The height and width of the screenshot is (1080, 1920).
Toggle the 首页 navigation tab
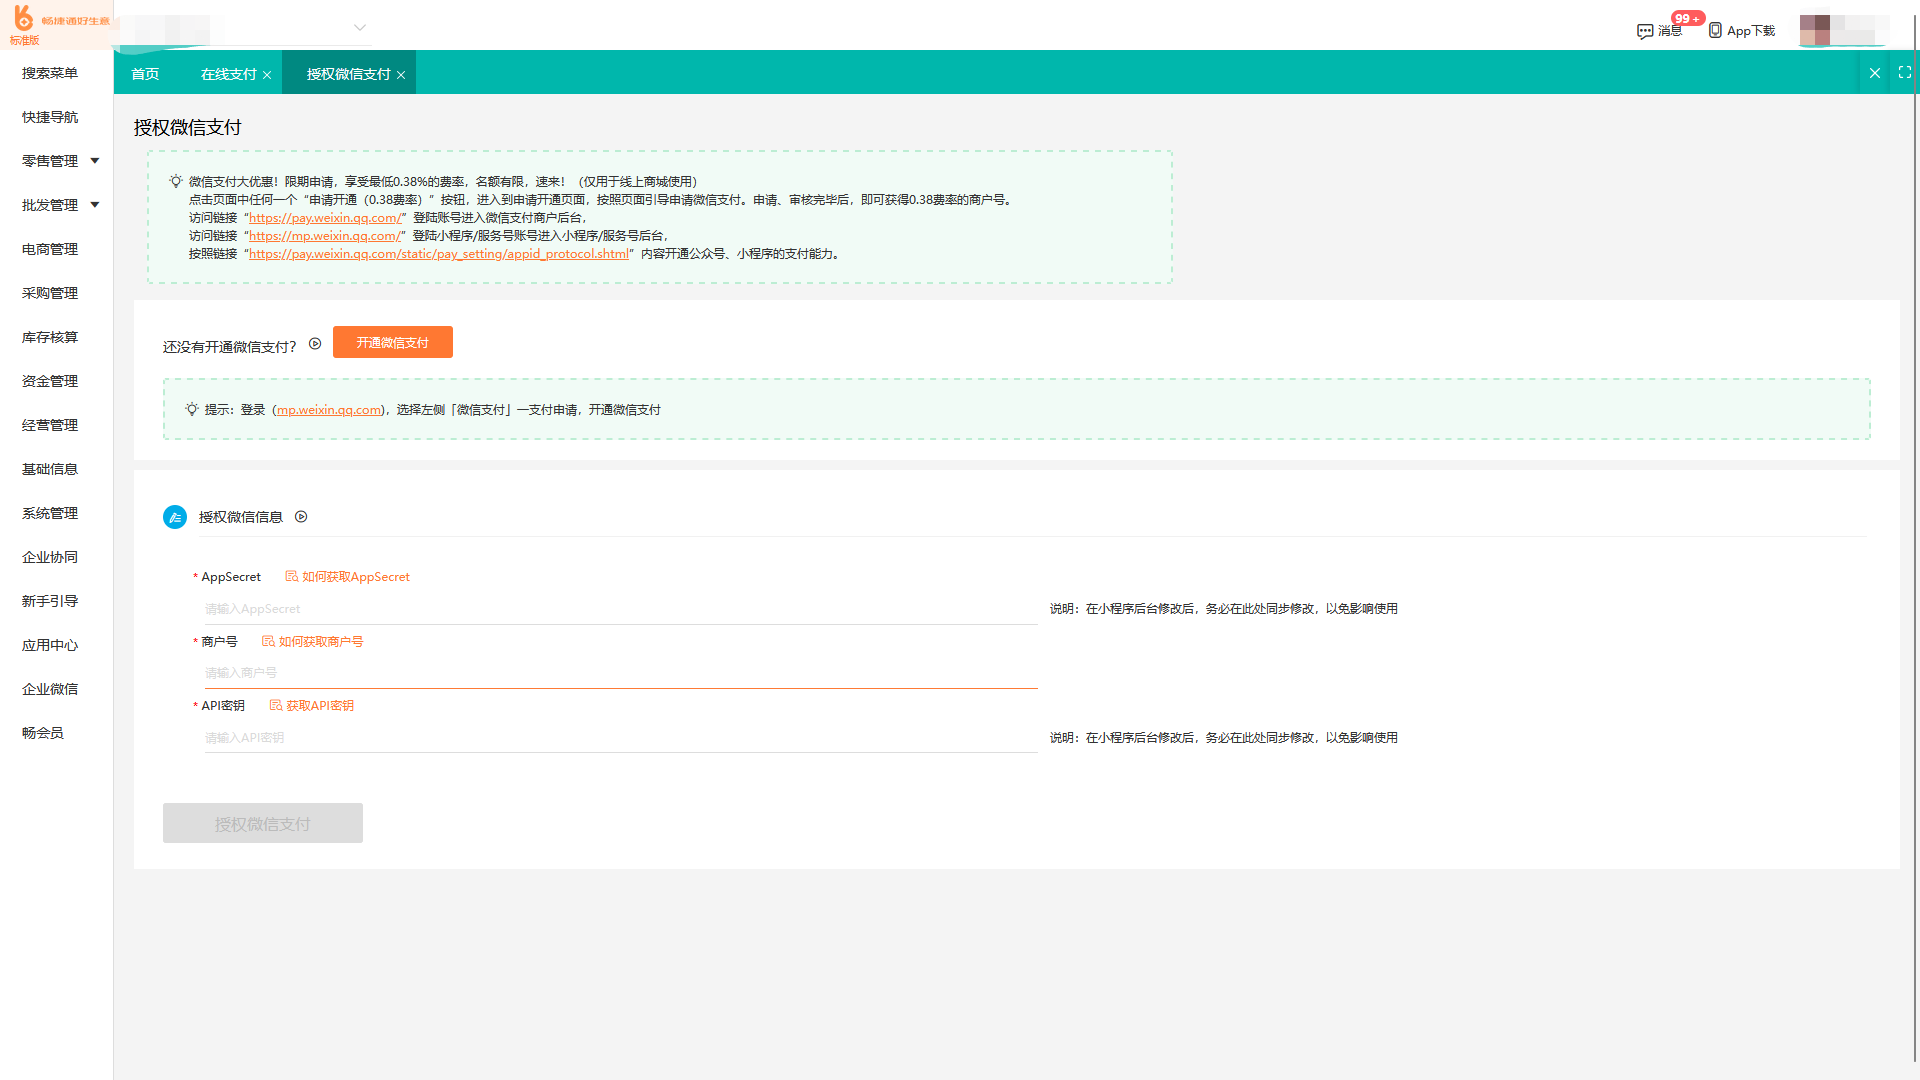pyautogui.click(x=145, y=73)
